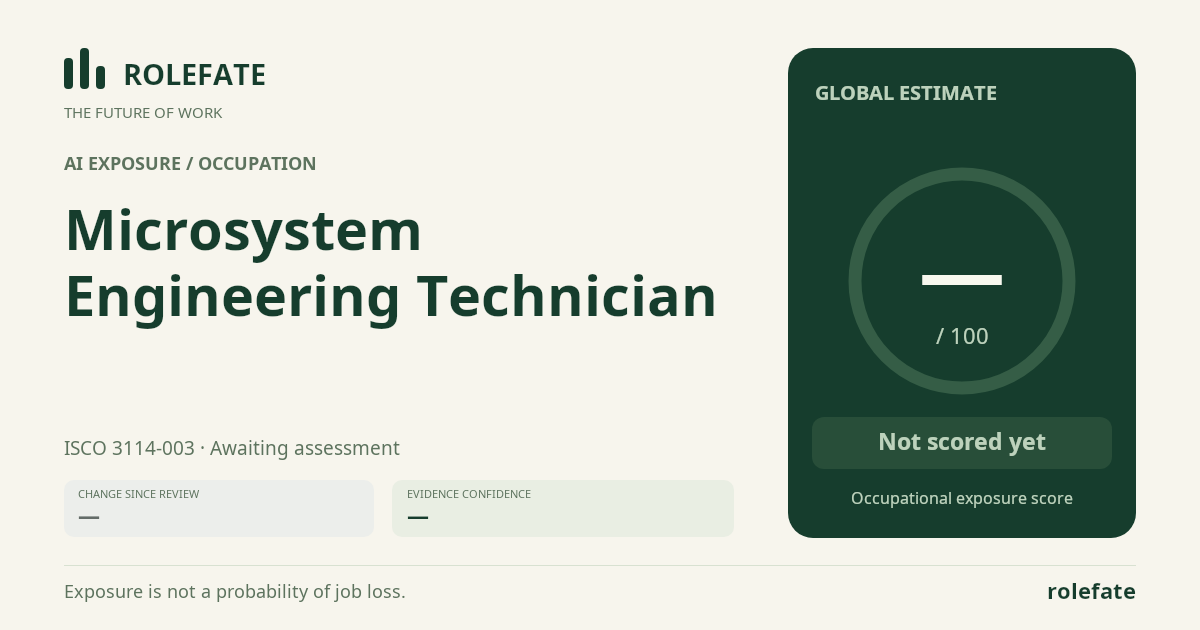Click the ROLEFATE brand name
Screen dimensions: 1200x630
194,75
